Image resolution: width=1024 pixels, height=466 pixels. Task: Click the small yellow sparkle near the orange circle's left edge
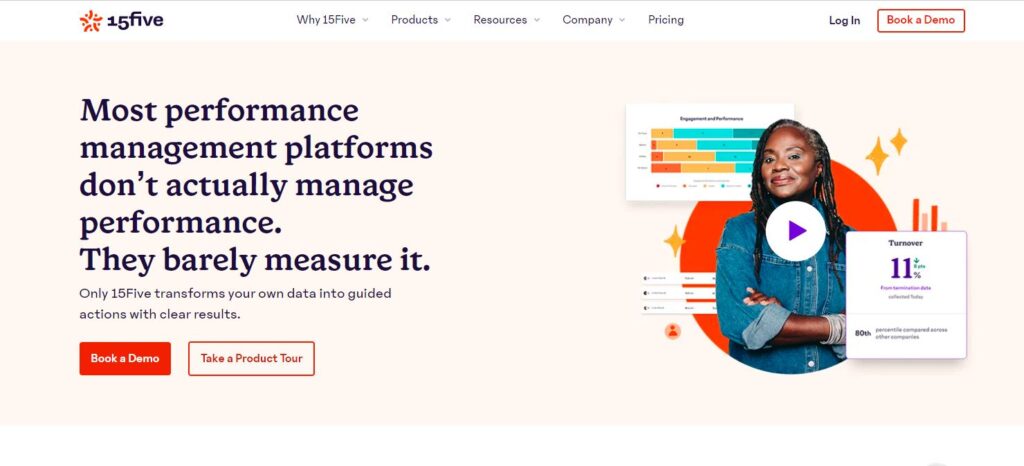click(675, 241)
